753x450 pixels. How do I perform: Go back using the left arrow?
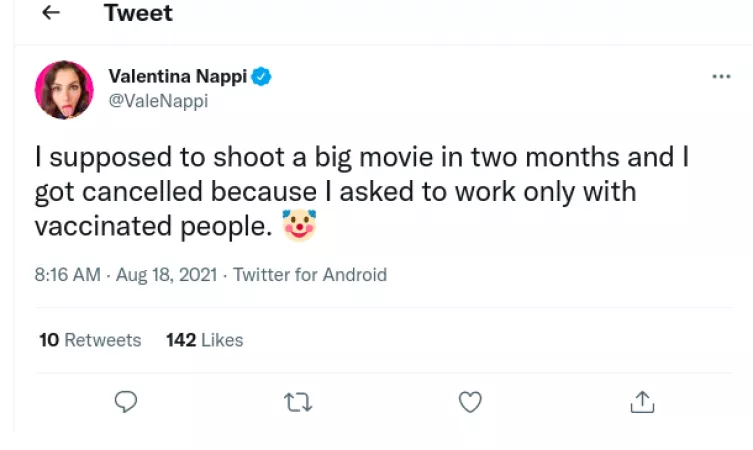coord(50,13)
